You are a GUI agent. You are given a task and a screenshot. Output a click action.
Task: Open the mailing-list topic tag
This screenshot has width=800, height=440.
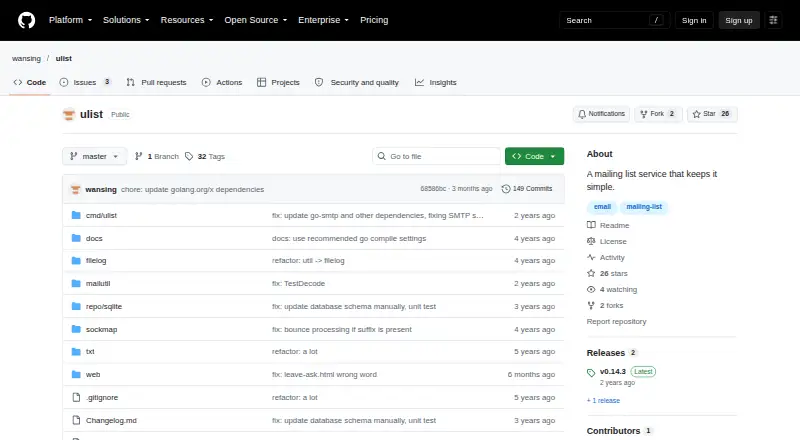[x=644, y=207]
